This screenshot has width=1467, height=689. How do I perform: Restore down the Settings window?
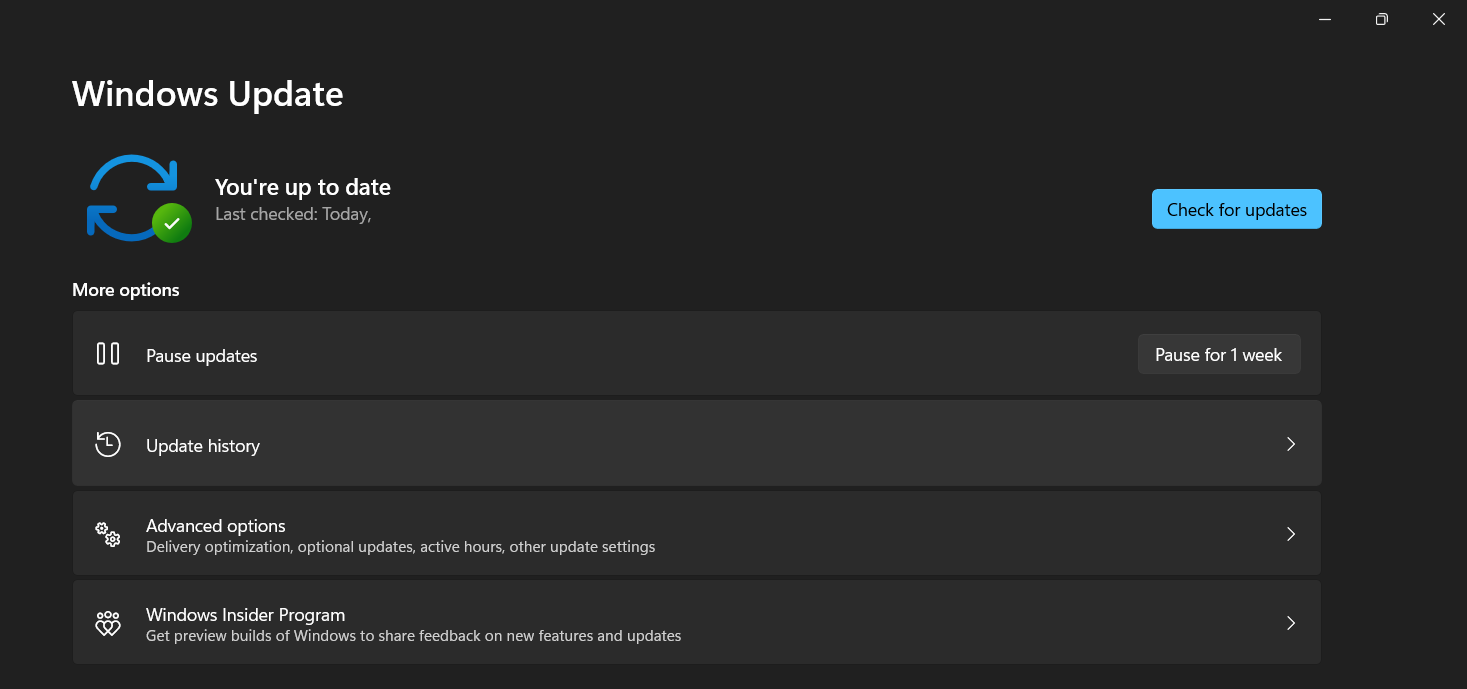click(1381, 19)
